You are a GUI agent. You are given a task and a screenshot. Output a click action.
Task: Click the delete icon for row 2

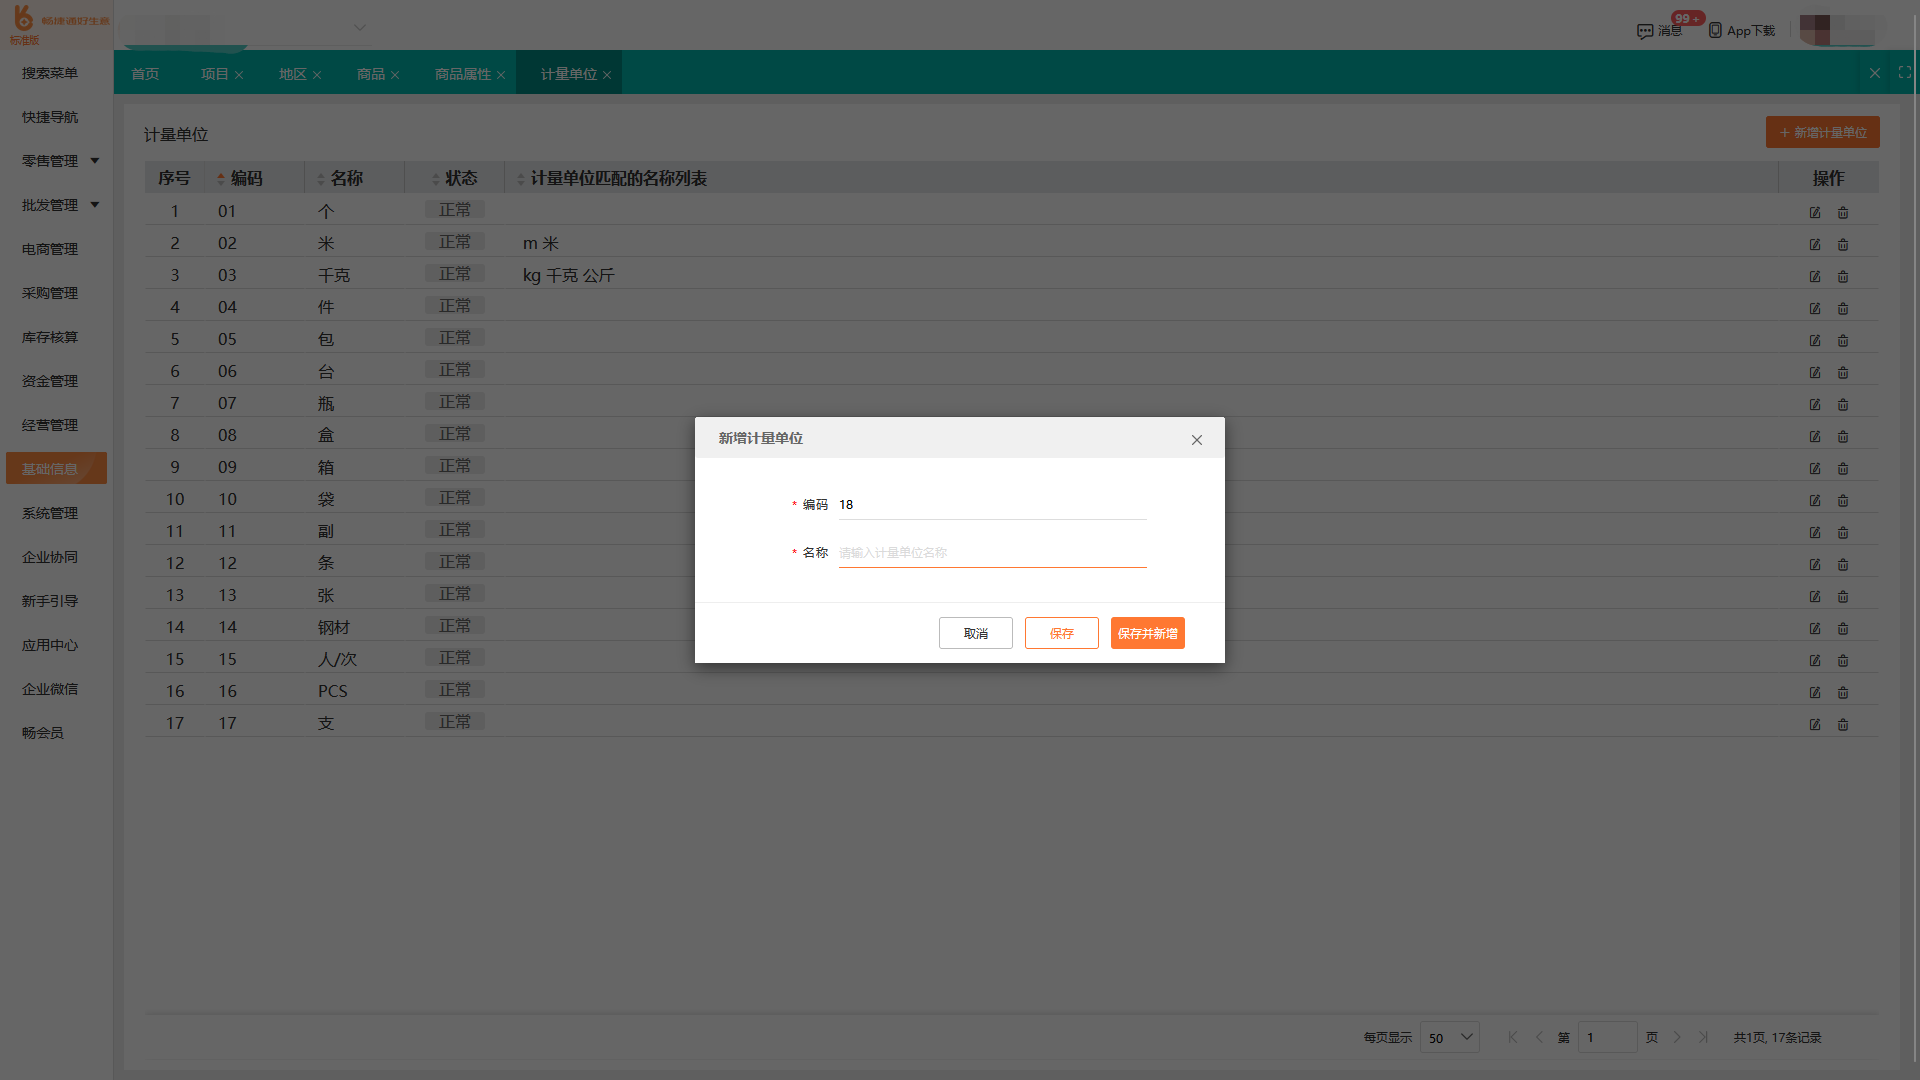[x=1844, y=244]
